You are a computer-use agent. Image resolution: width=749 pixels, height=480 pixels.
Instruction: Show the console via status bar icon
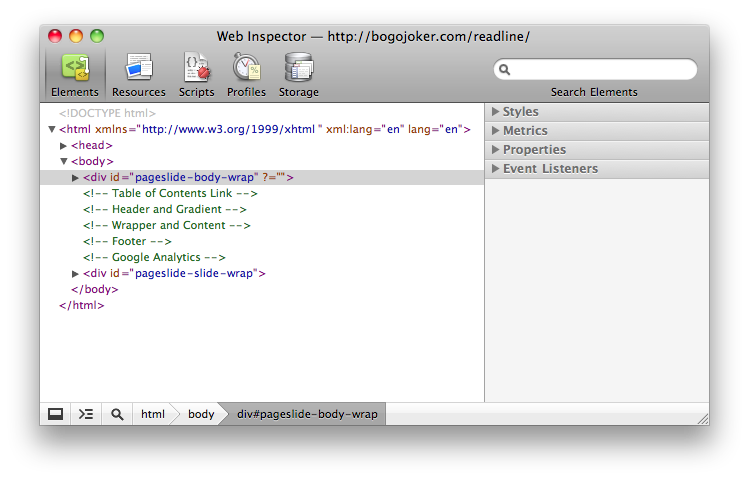coord(86,414)
